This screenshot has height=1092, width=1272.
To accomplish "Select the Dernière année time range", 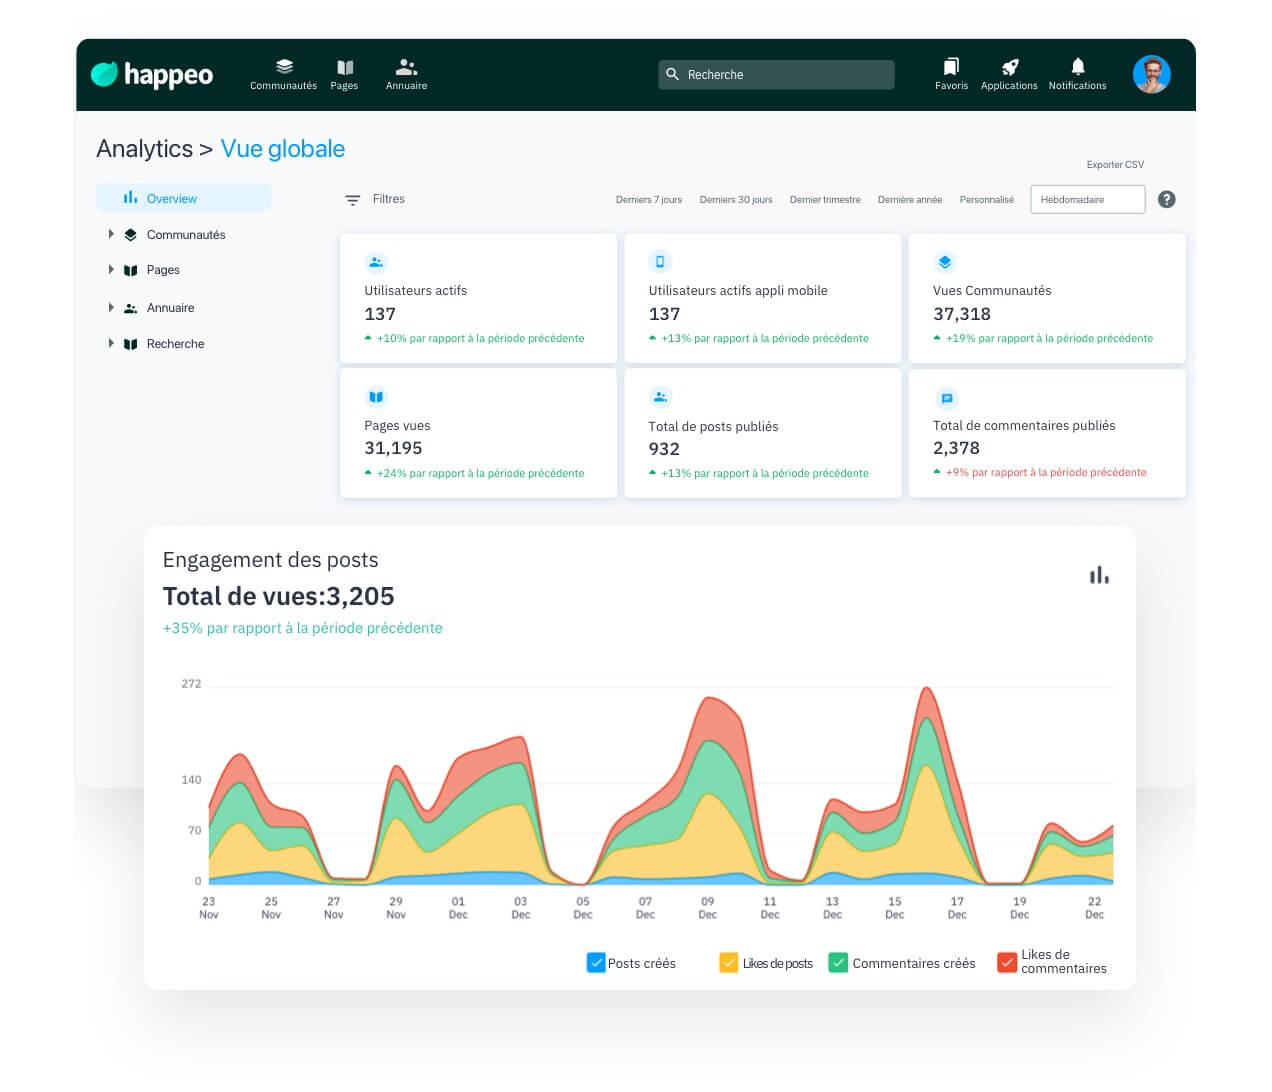I will click(x=909, y=199).
